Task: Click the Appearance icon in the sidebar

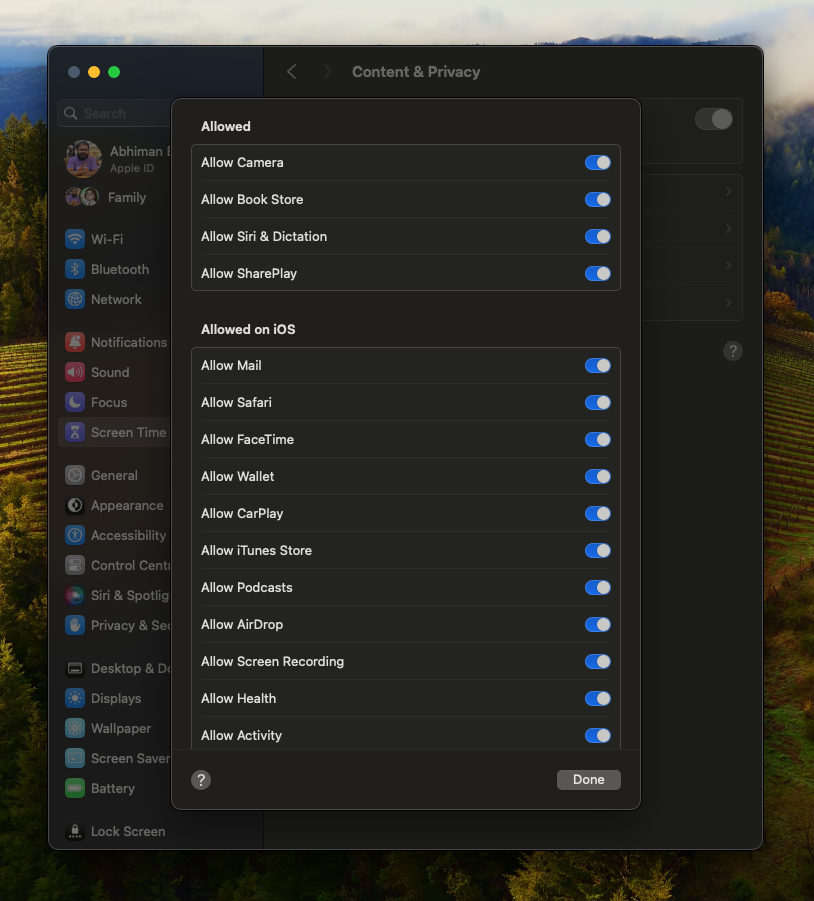Action: click(x=75, y=505)
